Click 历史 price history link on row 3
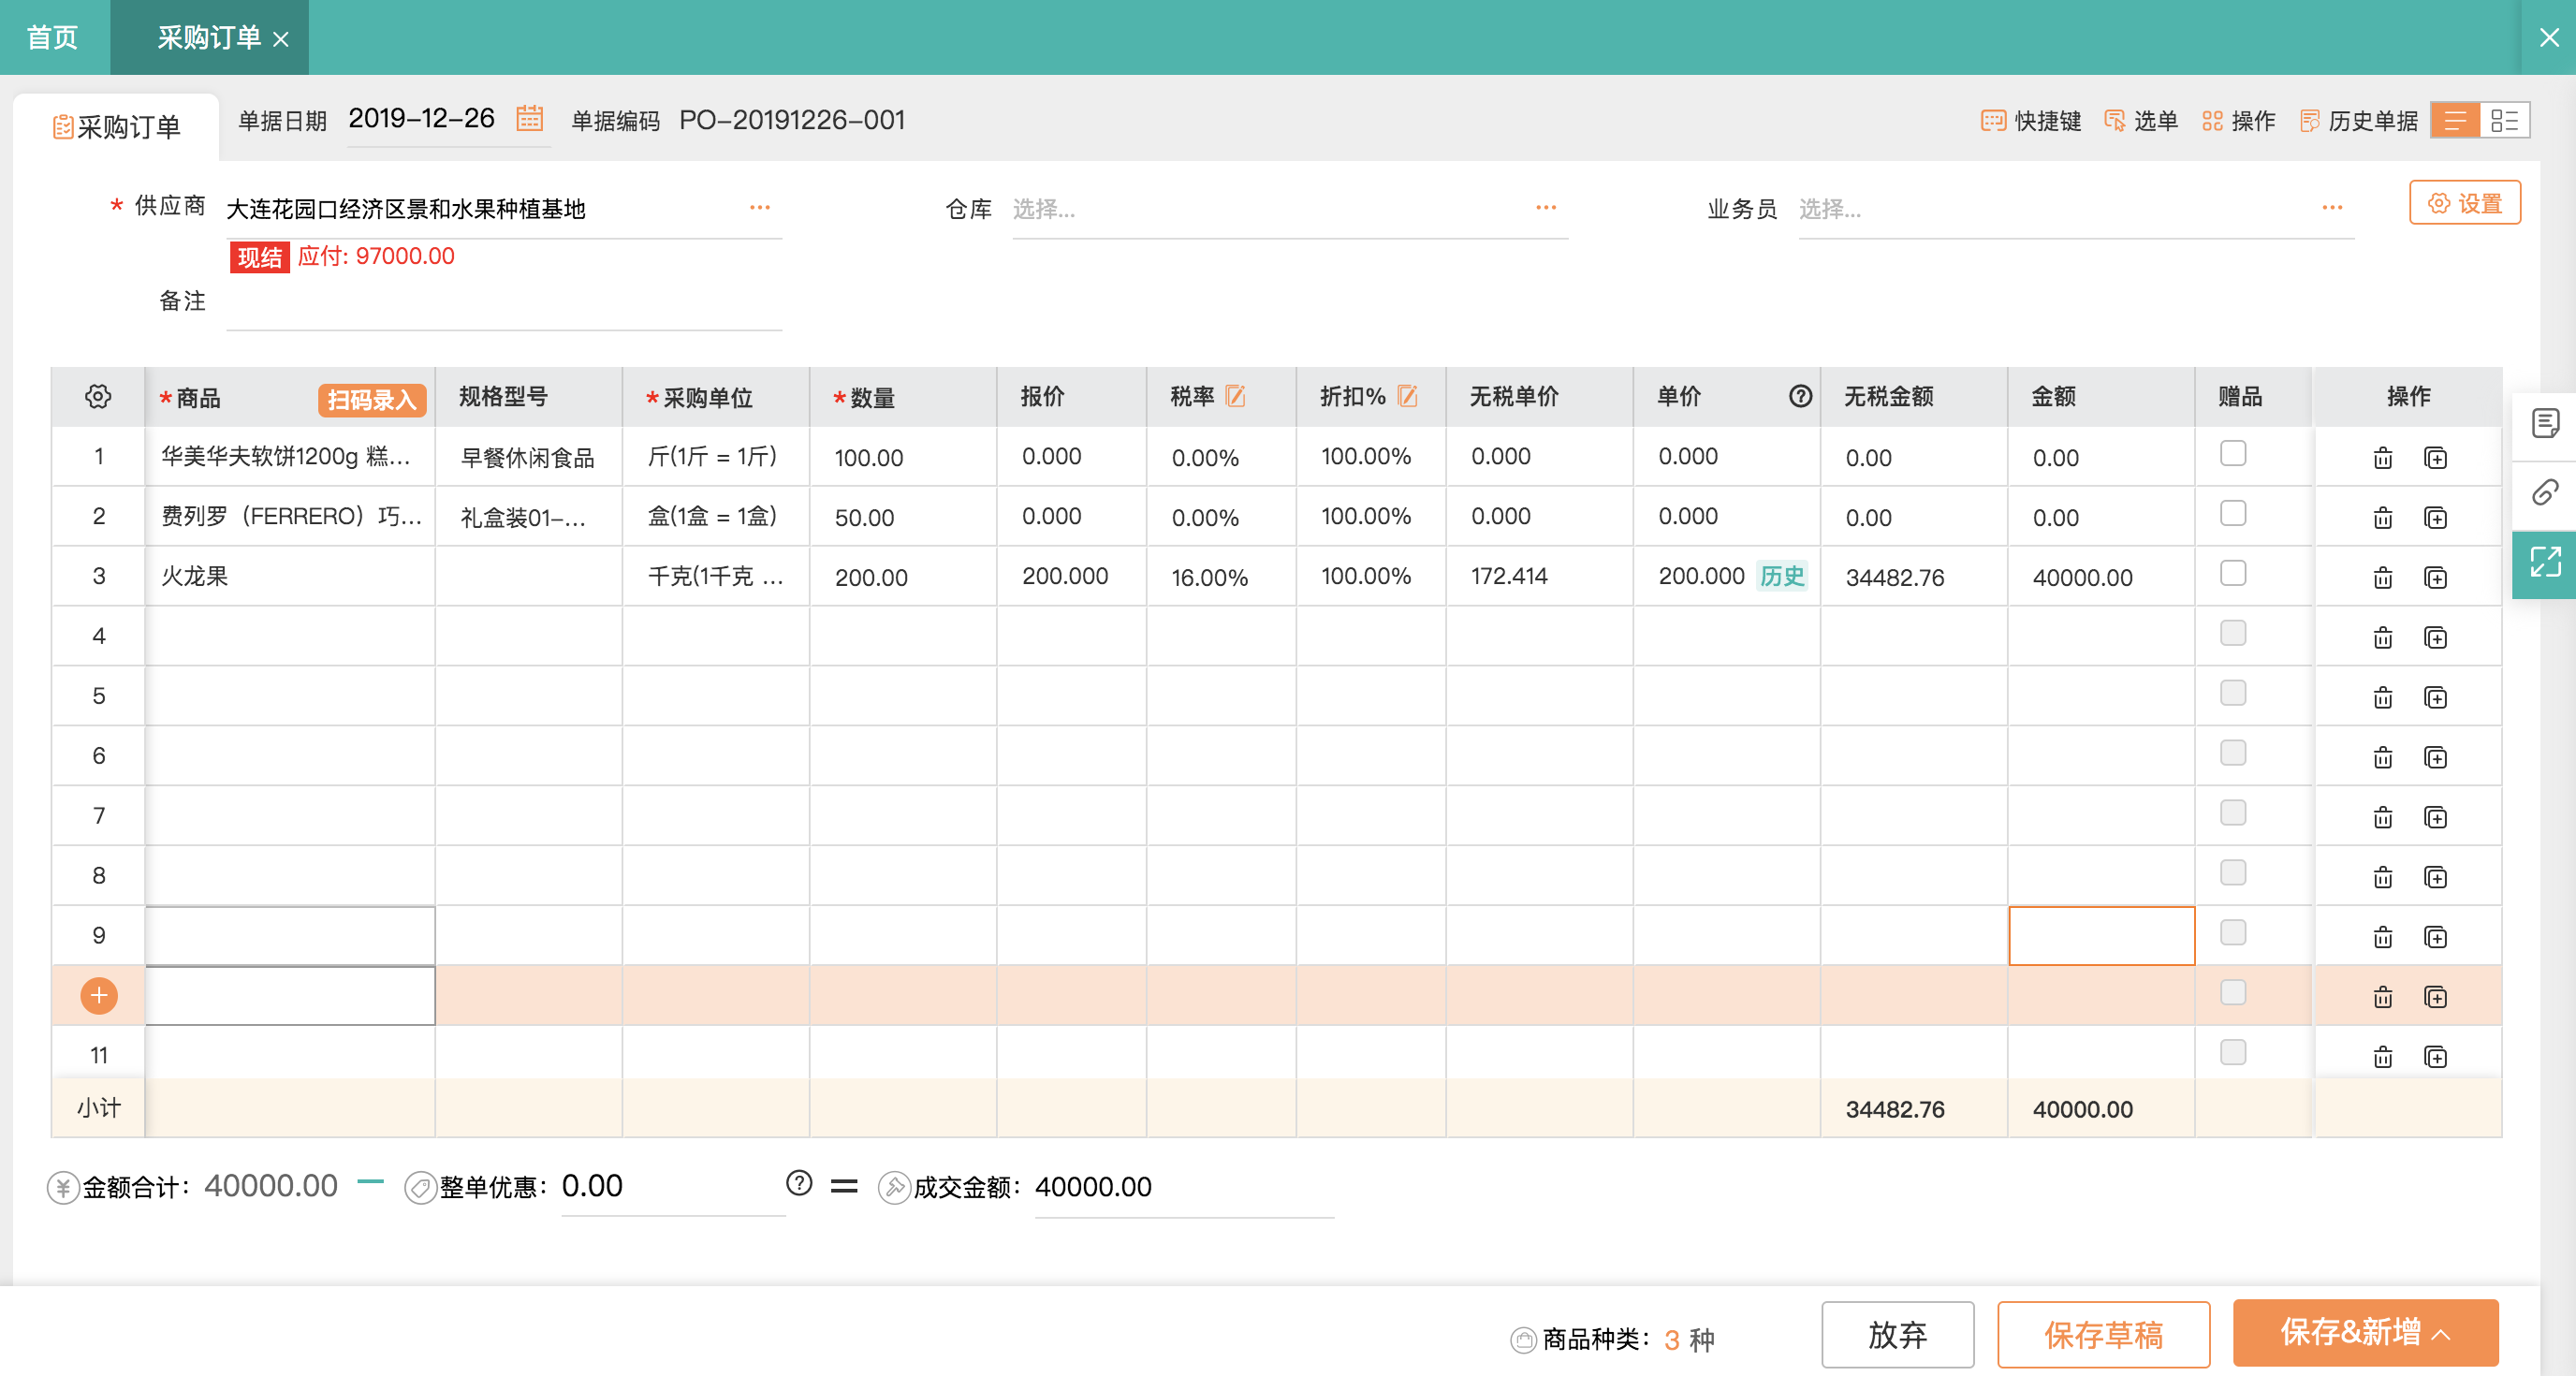Viewport: 2576px width, 1376px height. coord(1784,576)
